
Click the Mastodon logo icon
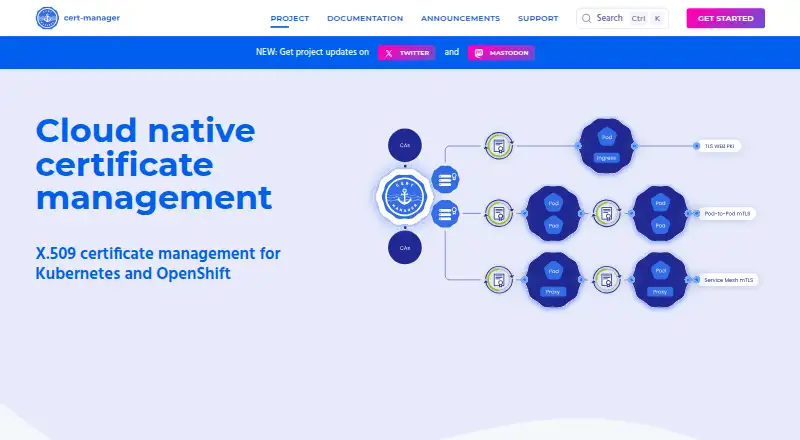click(479, 53)
